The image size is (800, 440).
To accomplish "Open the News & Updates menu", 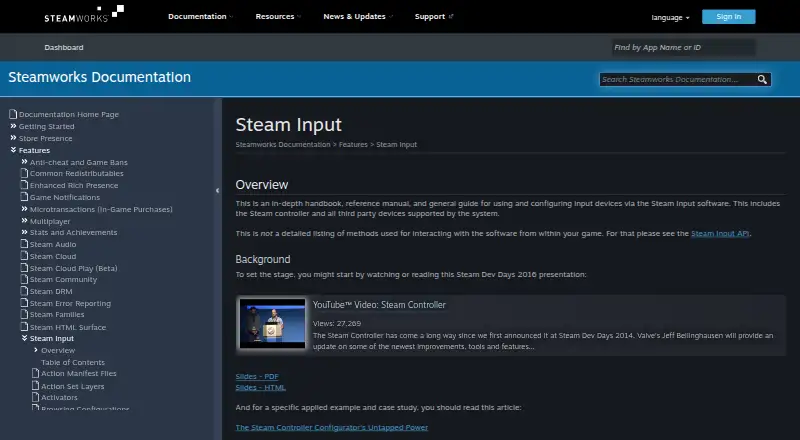I will [358, 16].
